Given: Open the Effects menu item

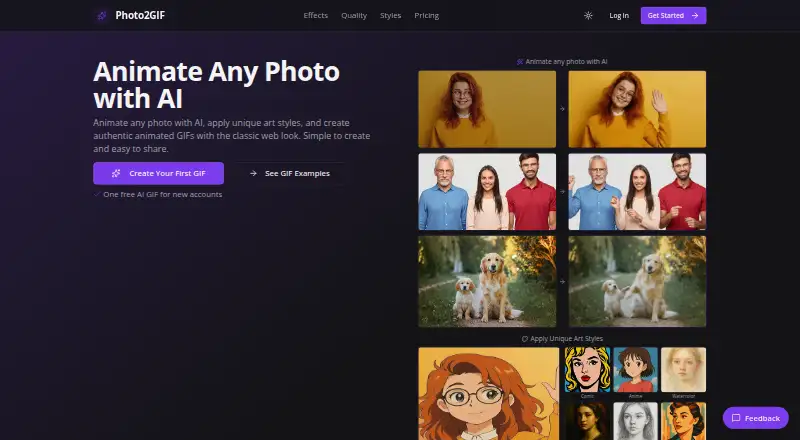Looking at the screenshot, I should point(315,16).
